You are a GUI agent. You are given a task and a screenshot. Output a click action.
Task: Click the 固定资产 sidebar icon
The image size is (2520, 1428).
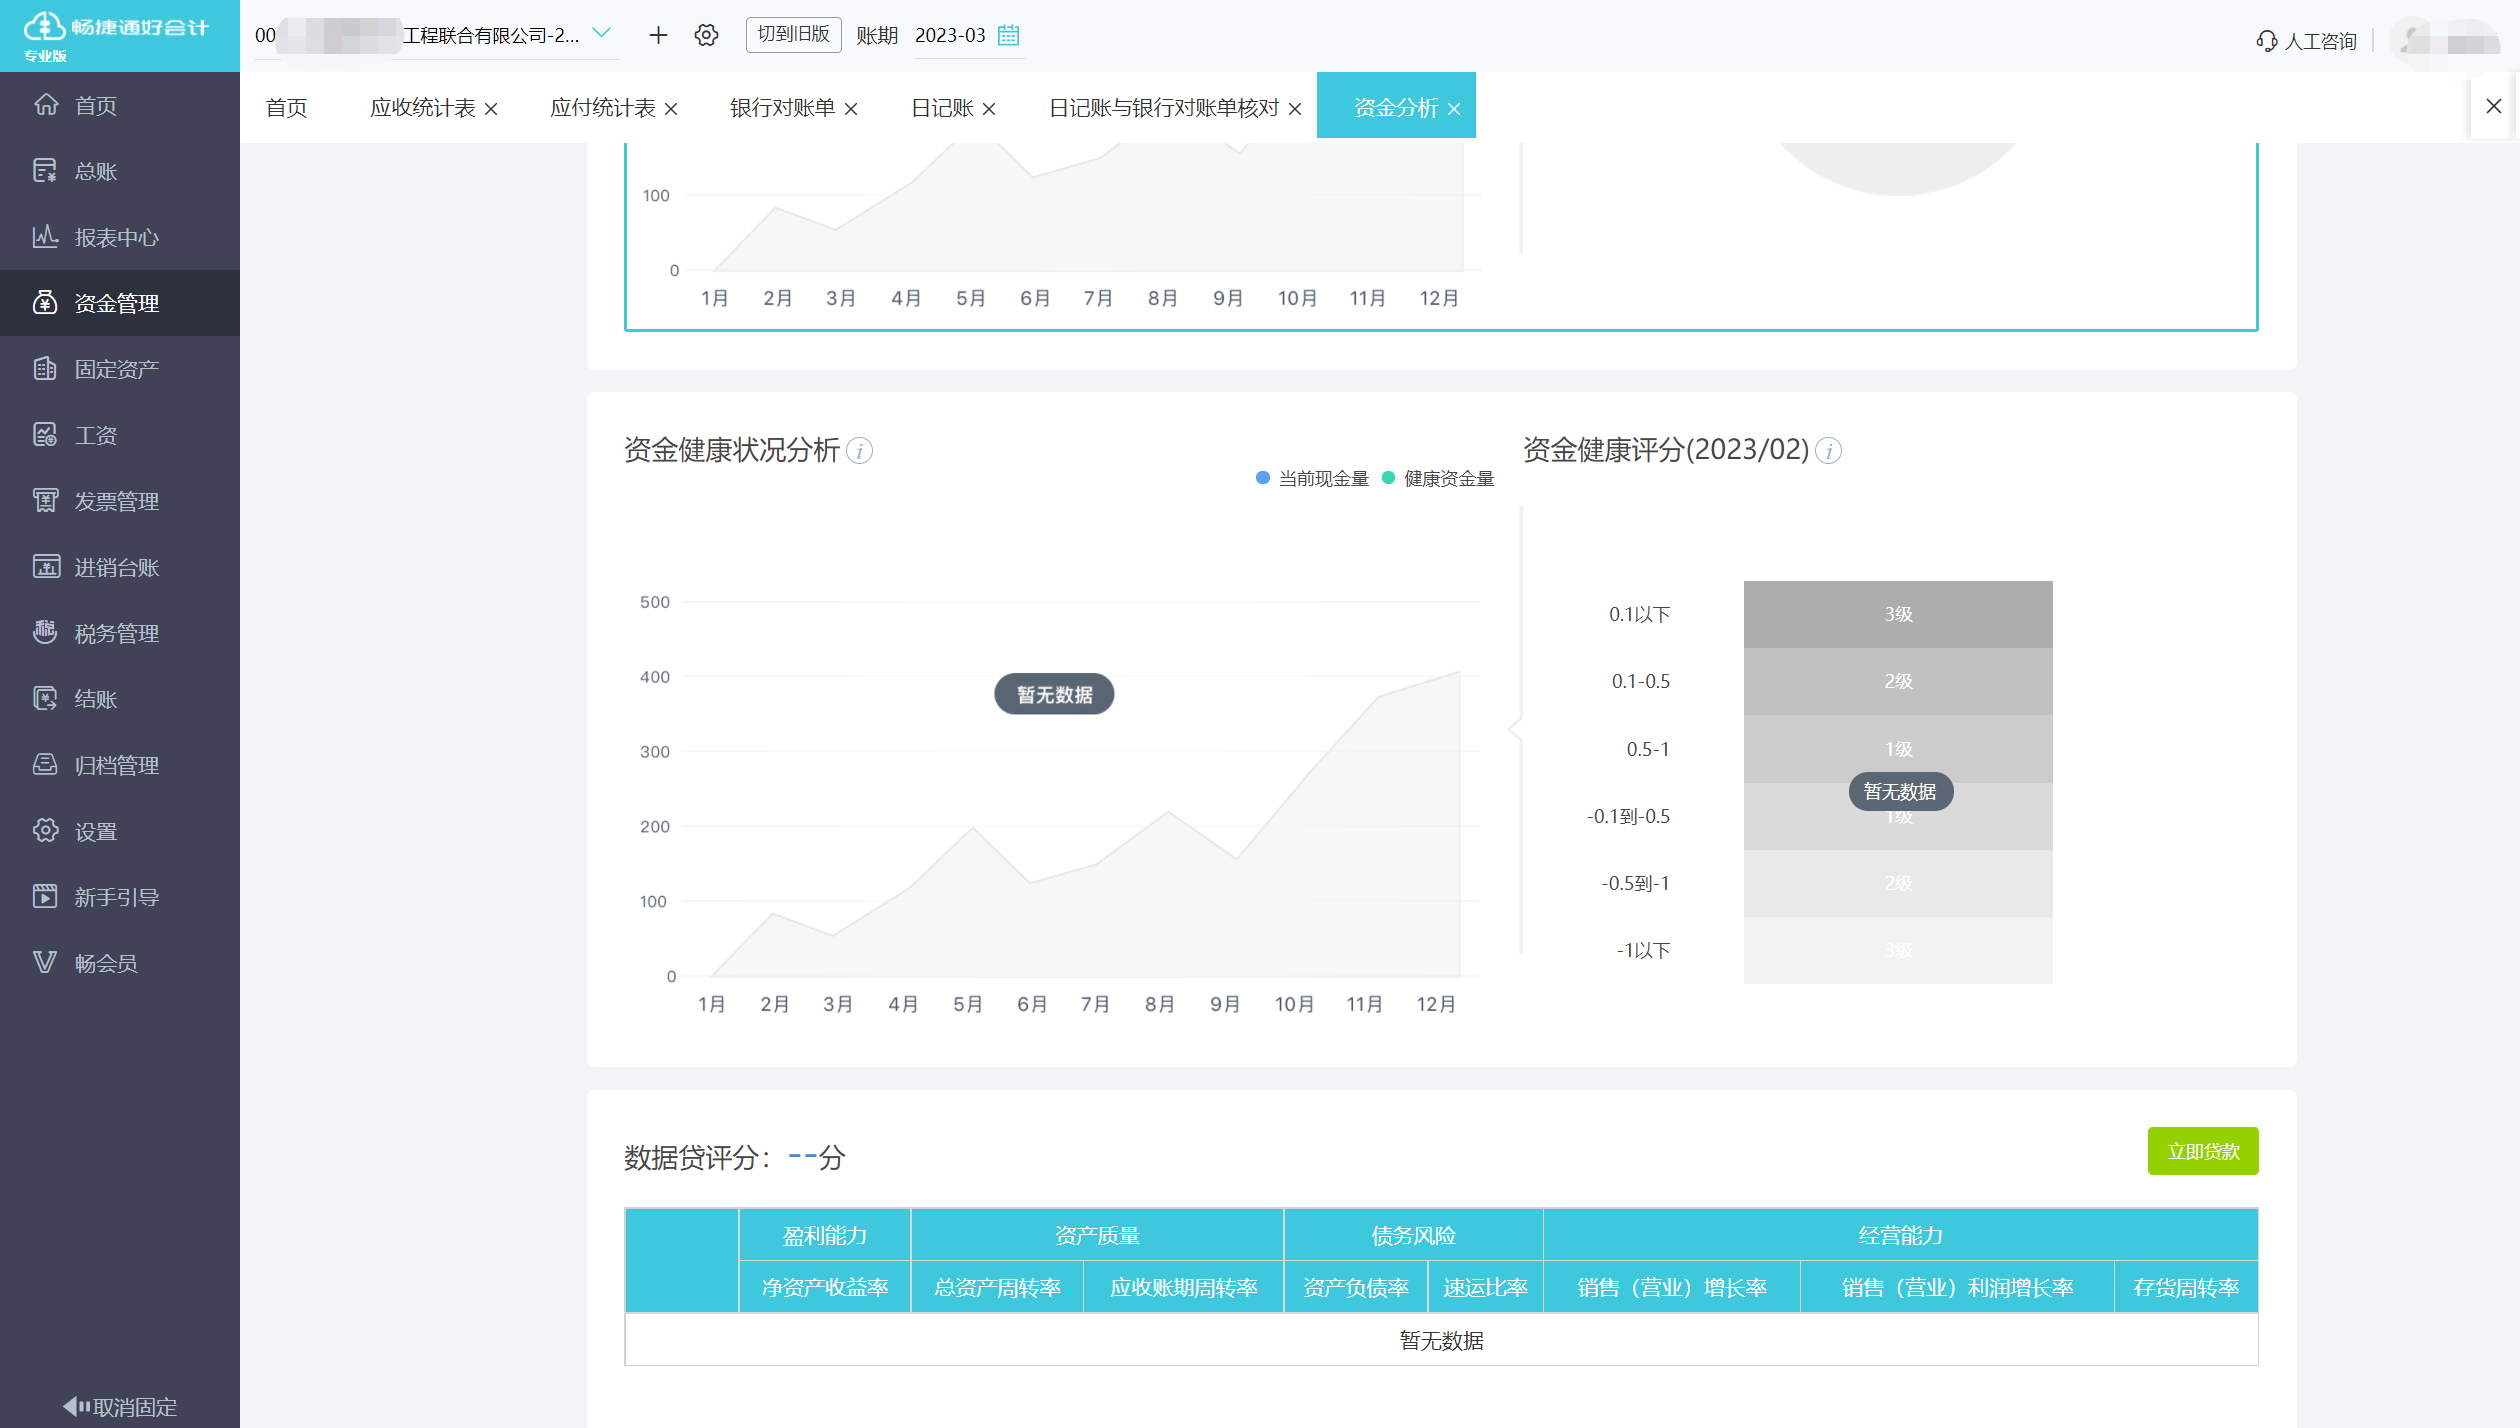coord(47,369)
